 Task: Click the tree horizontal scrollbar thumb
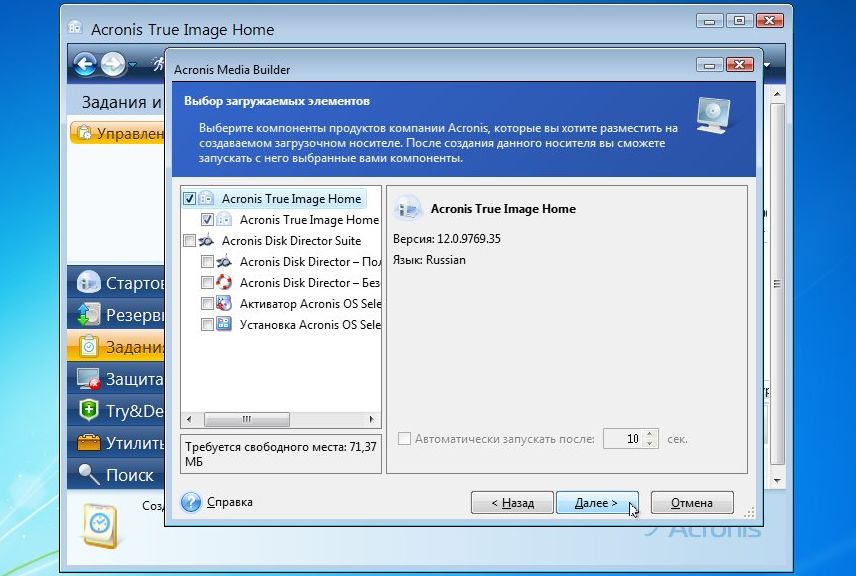247,419
